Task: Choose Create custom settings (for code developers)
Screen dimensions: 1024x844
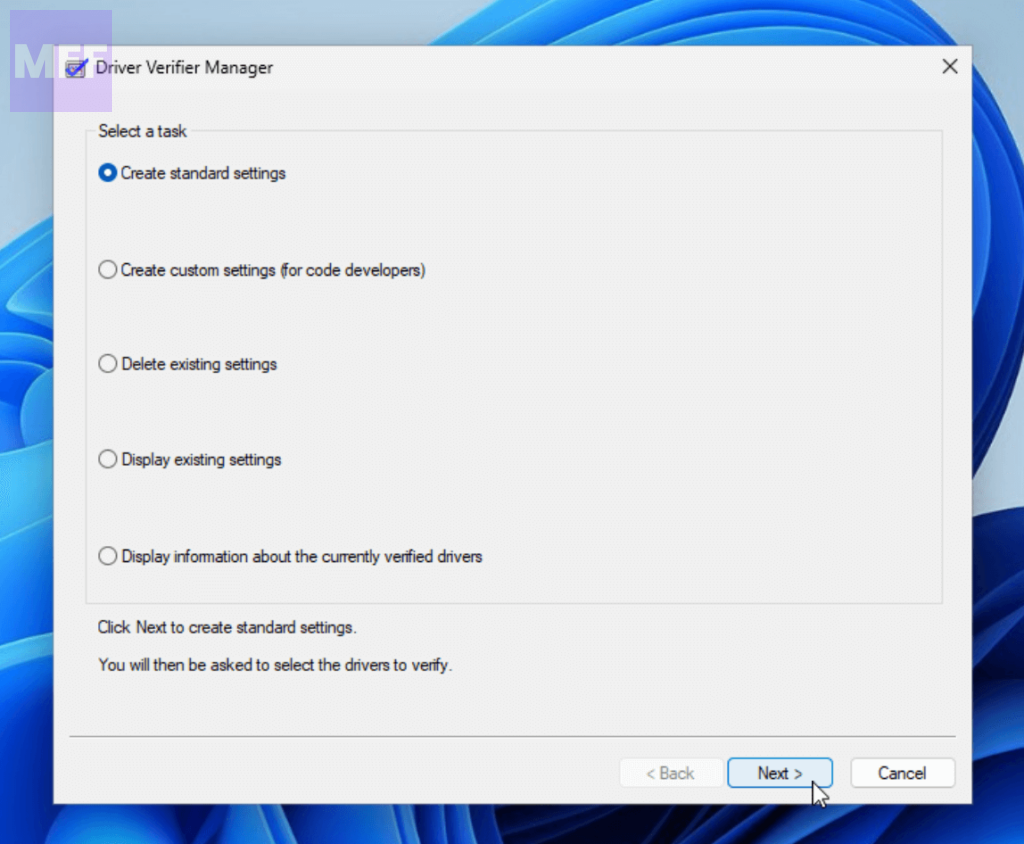Action: [x=108, y=270]
